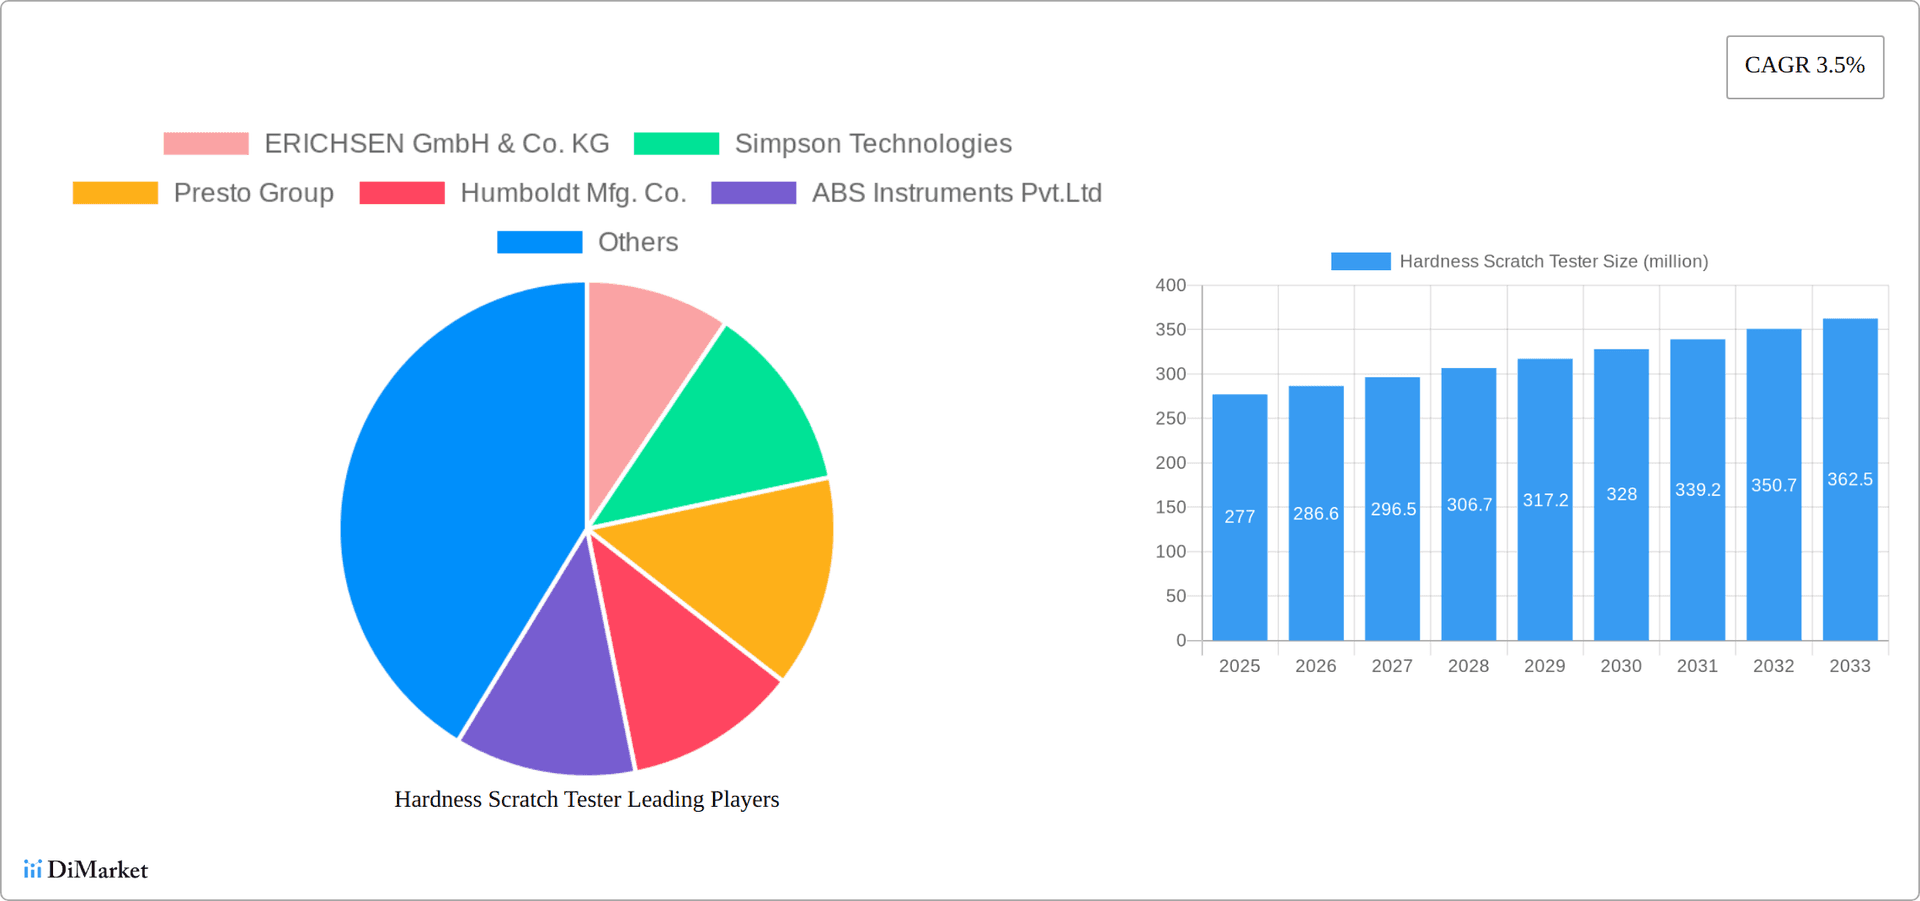Select the Presto Group legend label
This screenshot has width=1920, height=901.
point(253,192)
